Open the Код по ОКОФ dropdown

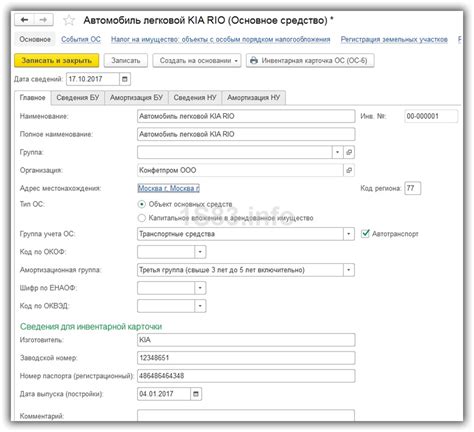(x=200, y=252)
